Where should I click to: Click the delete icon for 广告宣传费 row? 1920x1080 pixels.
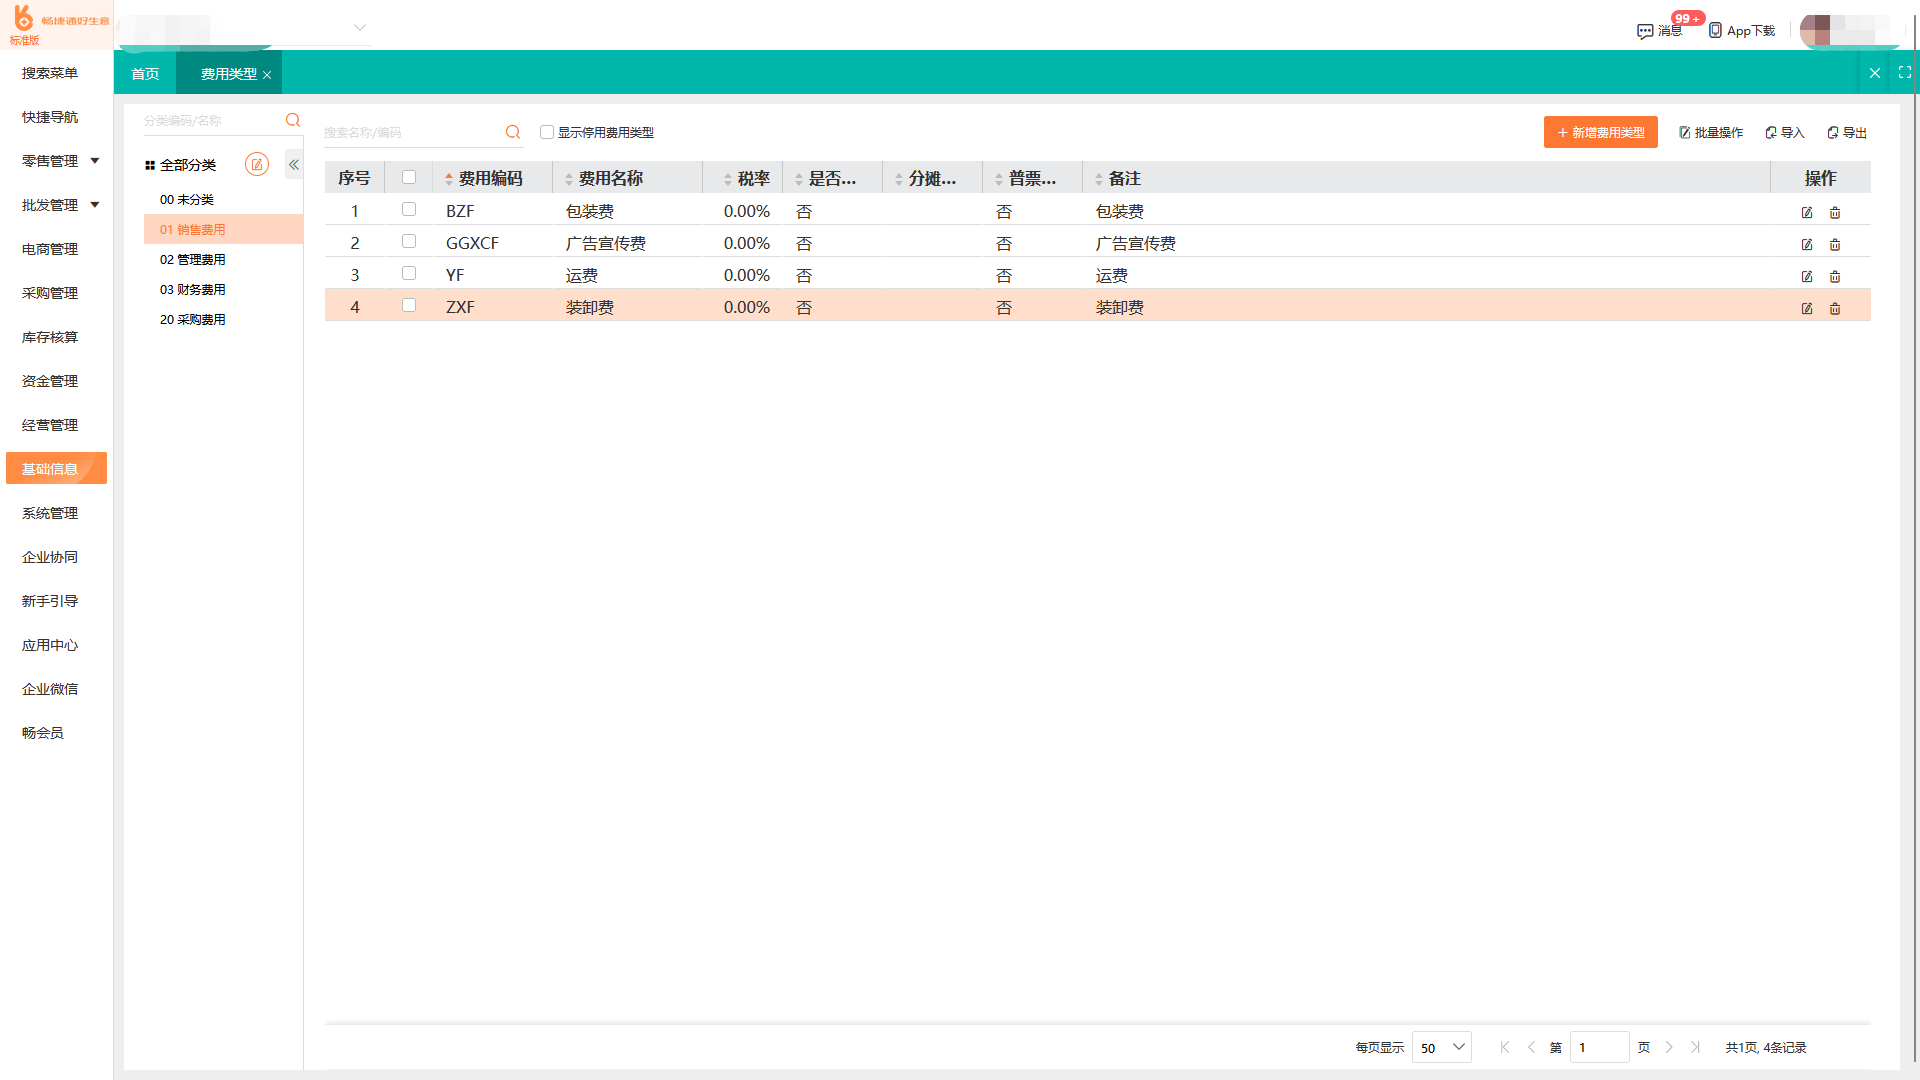point(1836,244)
